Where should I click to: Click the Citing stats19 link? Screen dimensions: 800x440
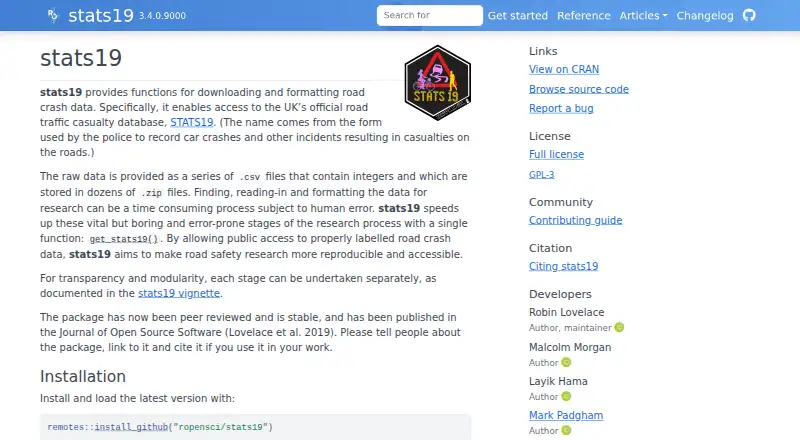click(563, 266)
